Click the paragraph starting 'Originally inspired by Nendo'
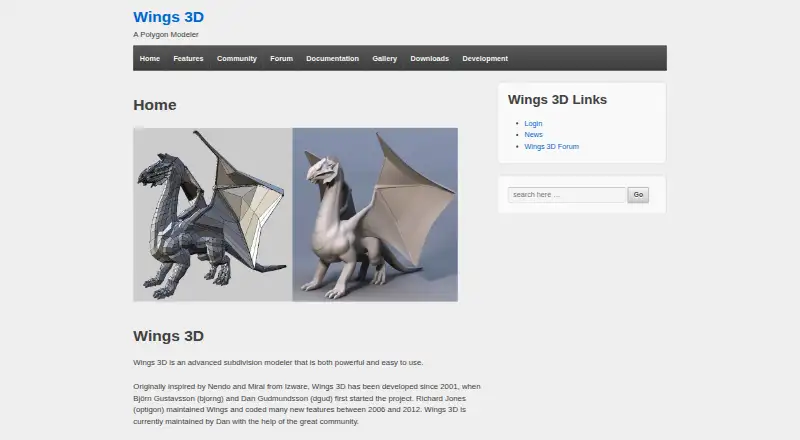 tap(307, 404)
